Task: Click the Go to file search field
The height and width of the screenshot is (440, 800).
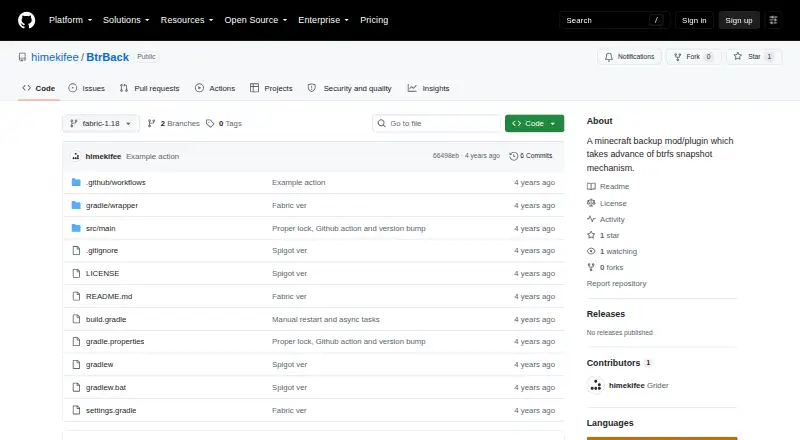Action: point(437,124)
